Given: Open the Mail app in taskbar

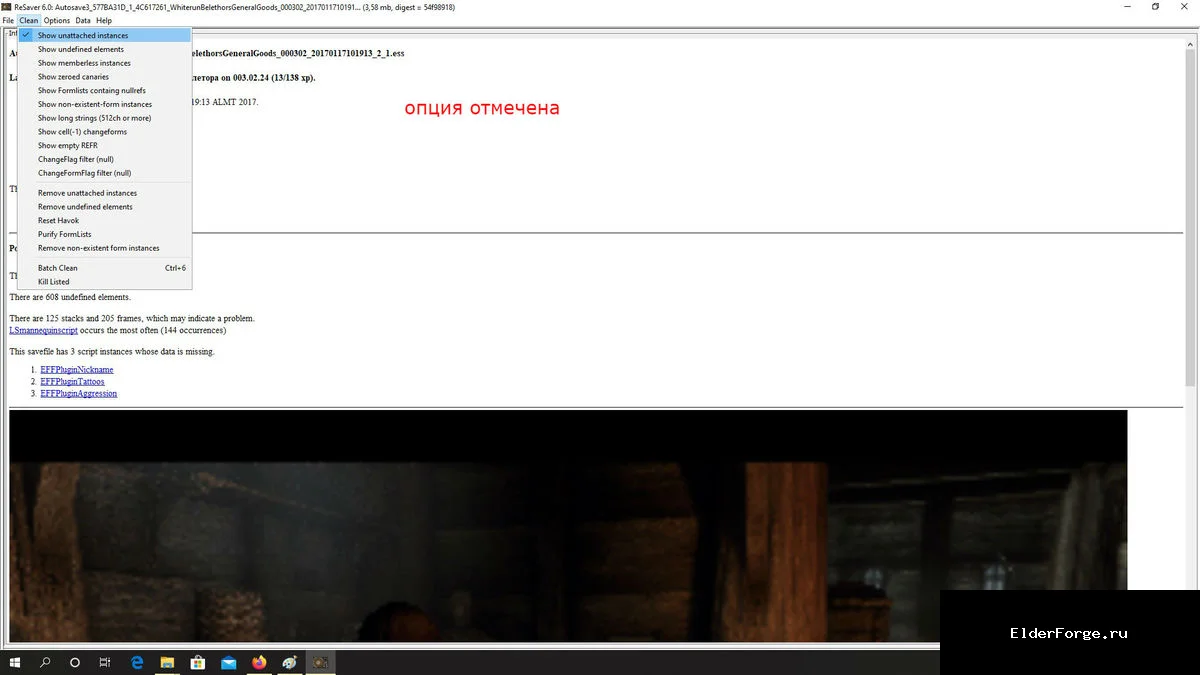Looking at the screenshot, I should click(x=229, y=662).
